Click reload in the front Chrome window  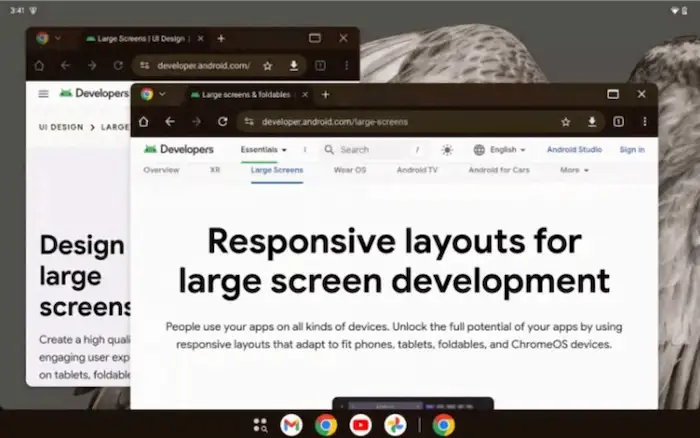point(222,122)
